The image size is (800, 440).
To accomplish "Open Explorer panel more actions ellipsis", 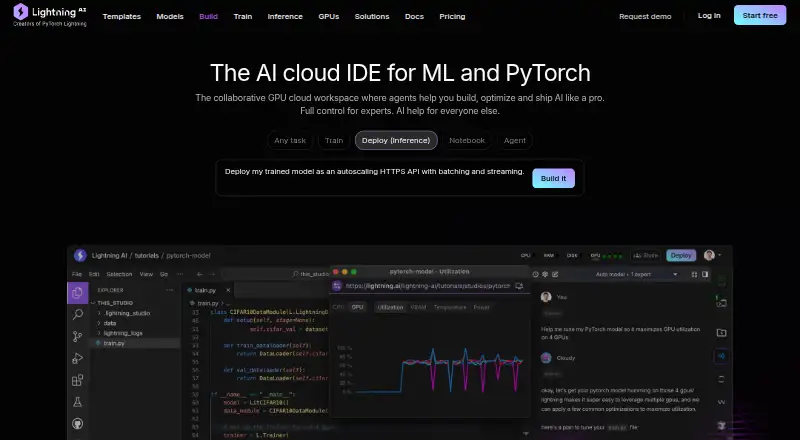I will pos(170,290).
